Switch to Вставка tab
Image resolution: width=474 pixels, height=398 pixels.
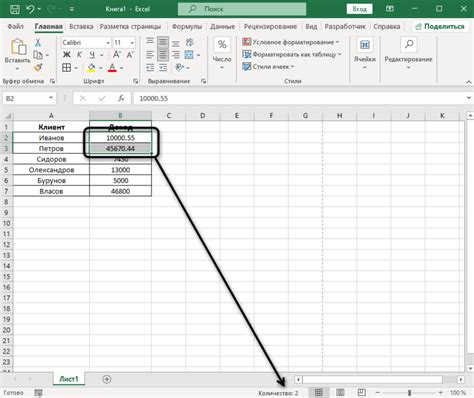coord(81,26)
